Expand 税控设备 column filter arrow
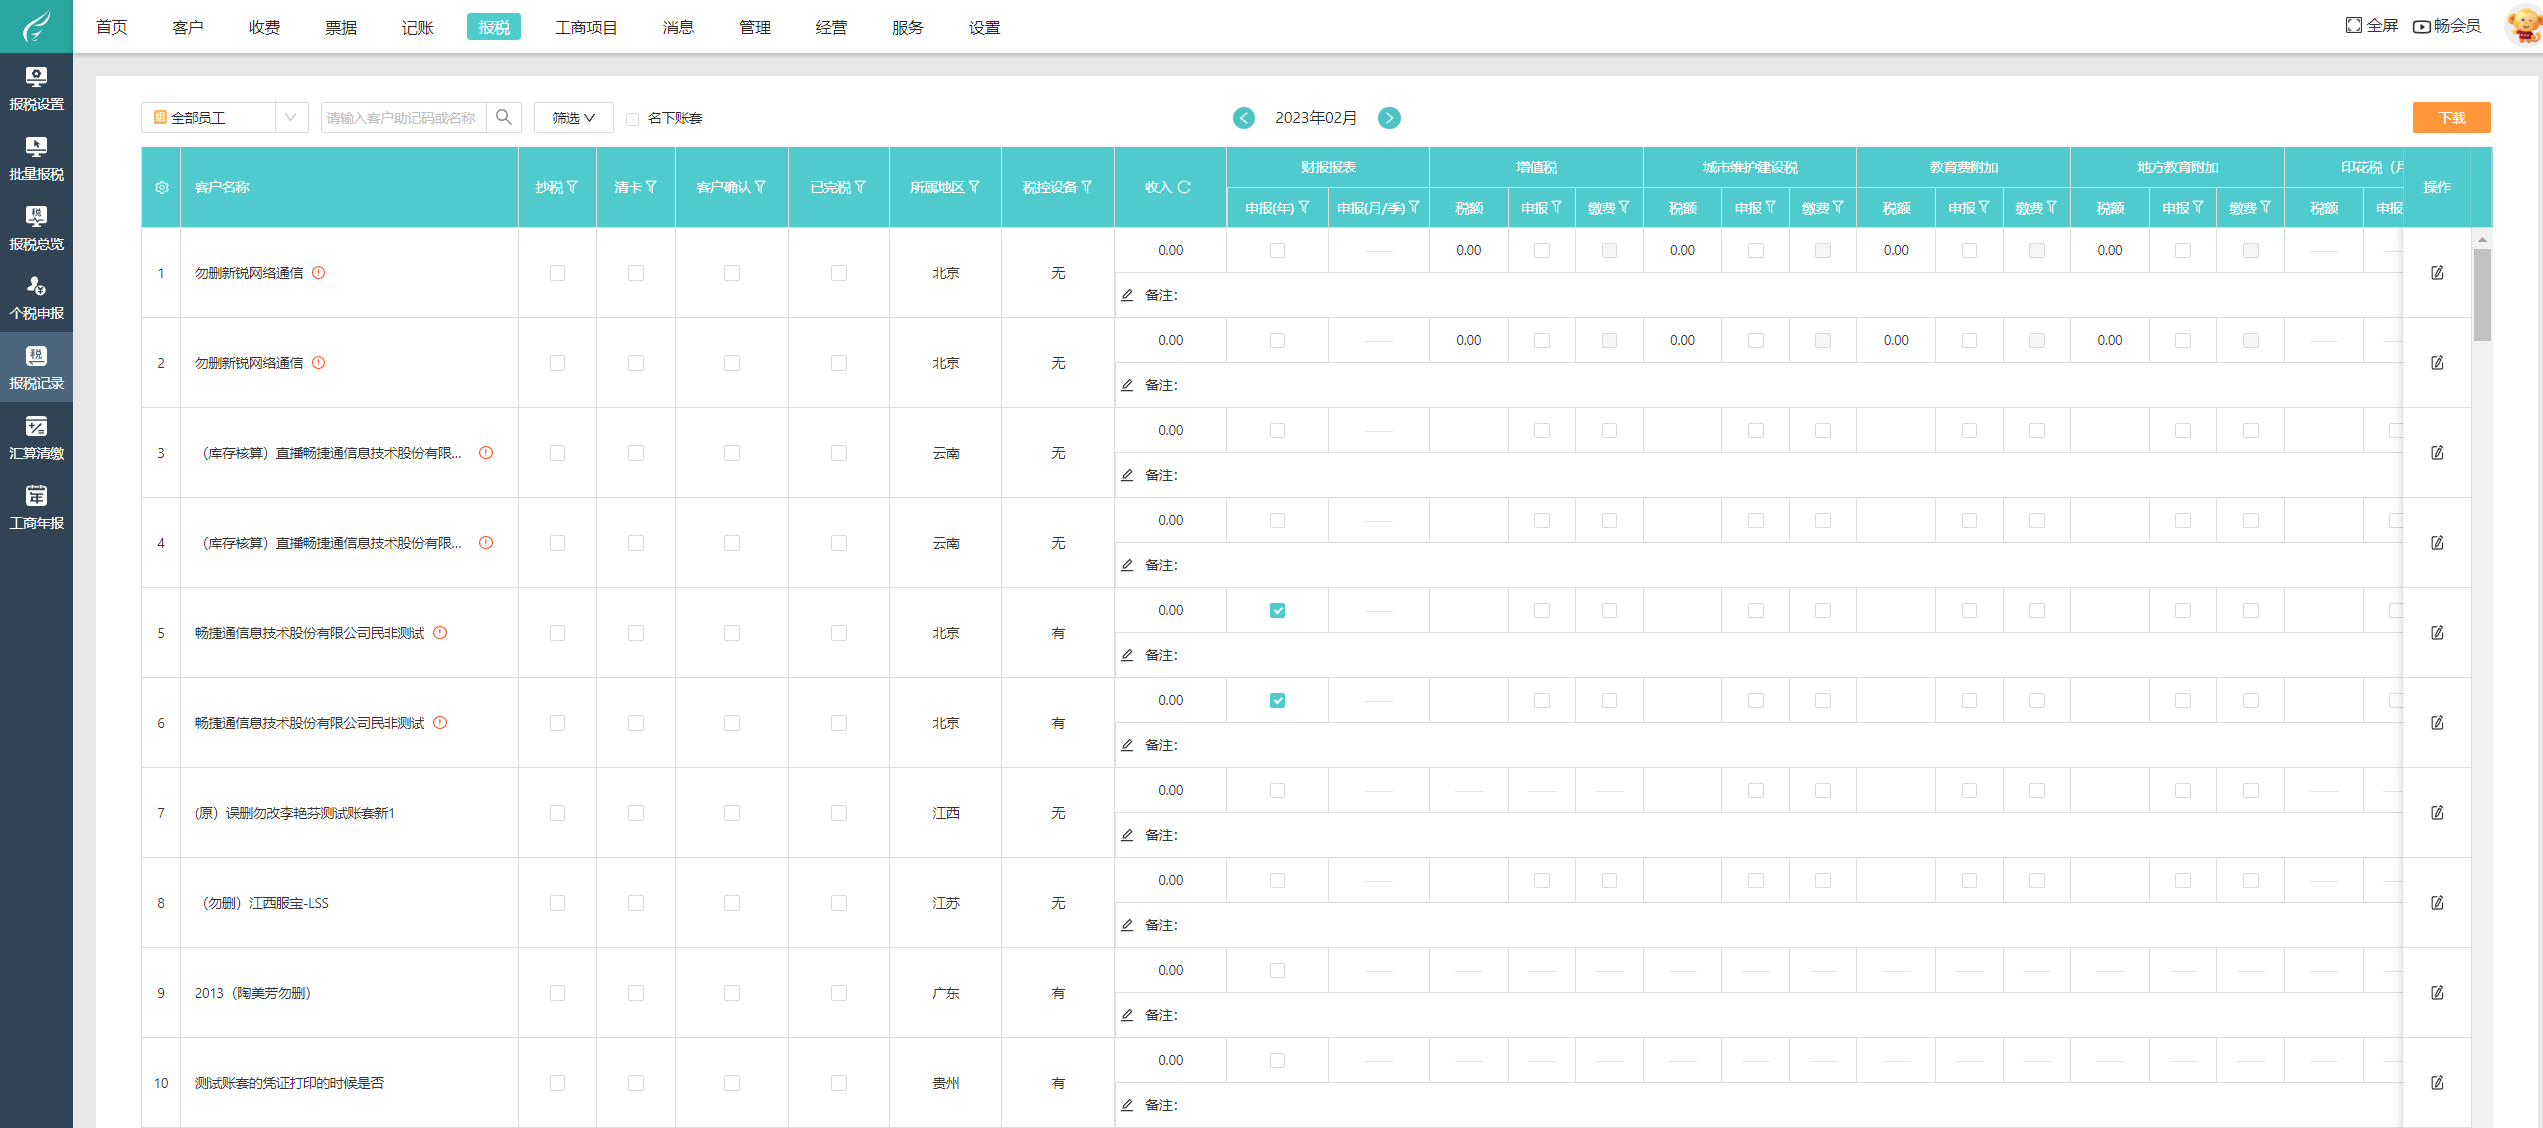This screenshot has height=1128, width=2543. pos(1090,186)
